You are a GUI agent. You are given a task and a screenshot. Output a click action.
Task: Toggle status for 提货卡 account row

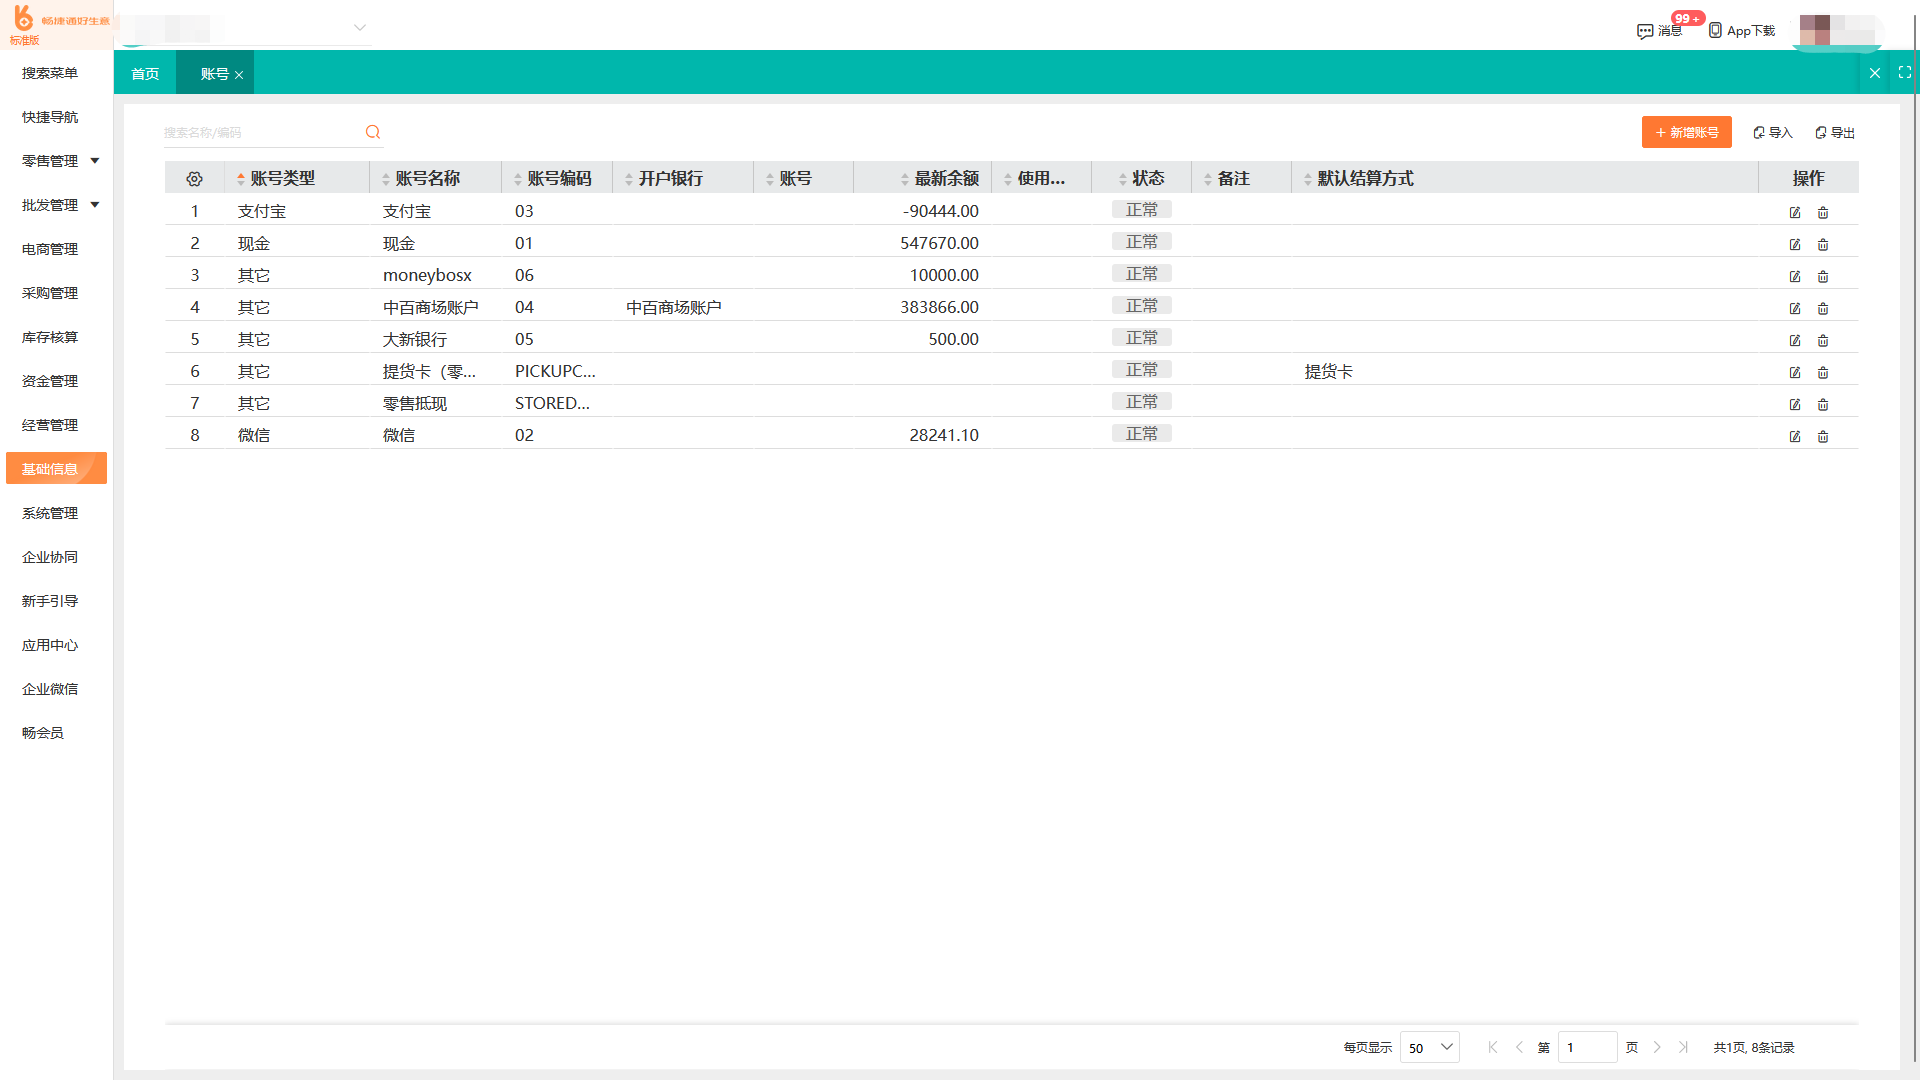[x=1143, y=369]
